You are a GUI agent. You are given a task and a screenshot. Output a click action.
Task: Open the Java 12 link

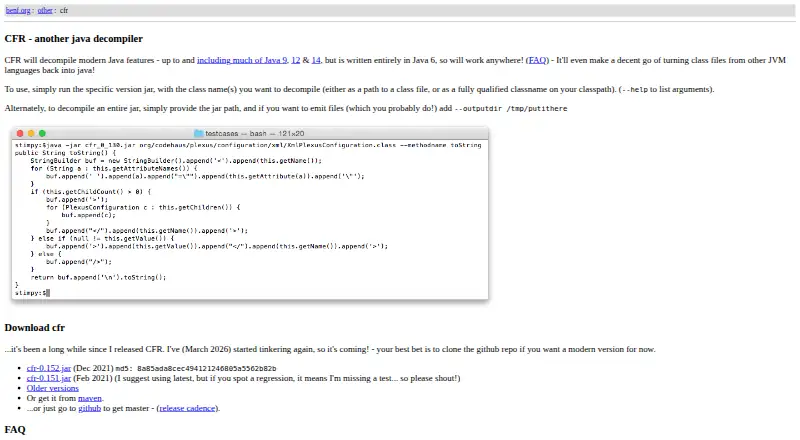tap(295, 60)
